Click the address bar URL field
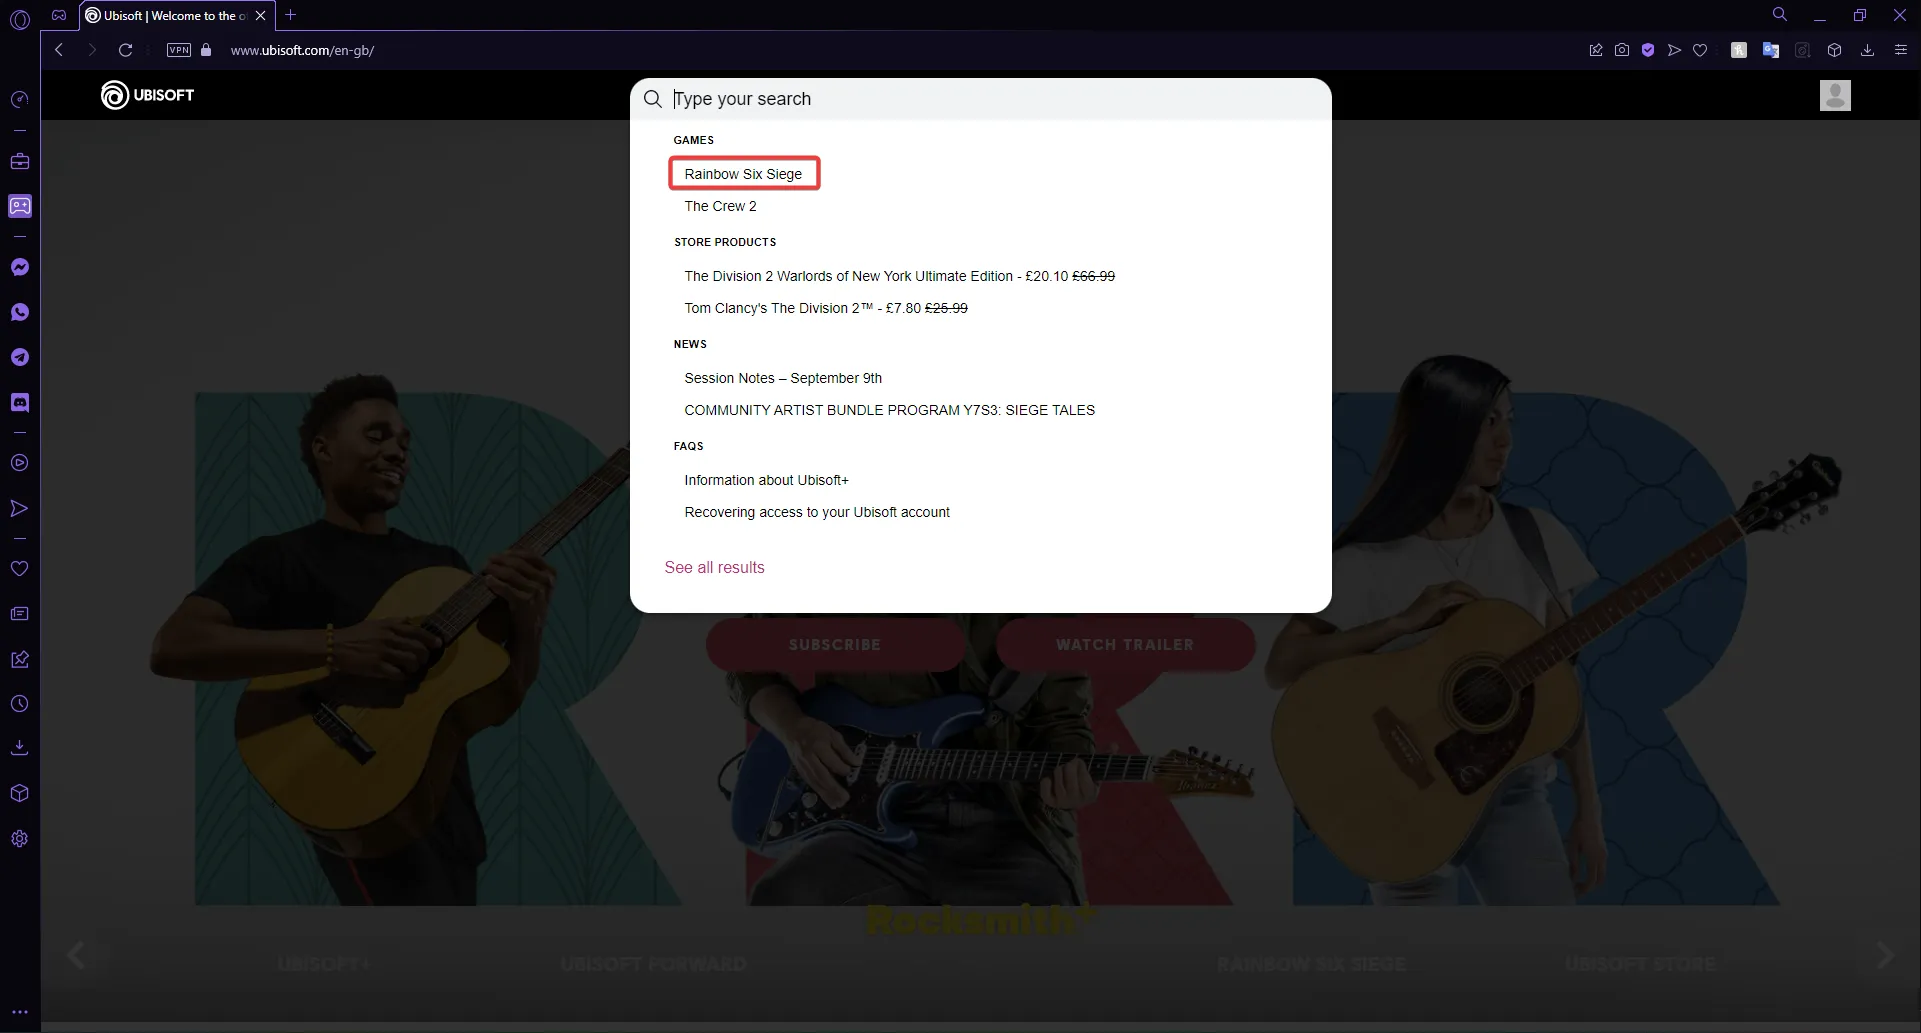Viewport: 1921px width, 1033px height. 302,50
